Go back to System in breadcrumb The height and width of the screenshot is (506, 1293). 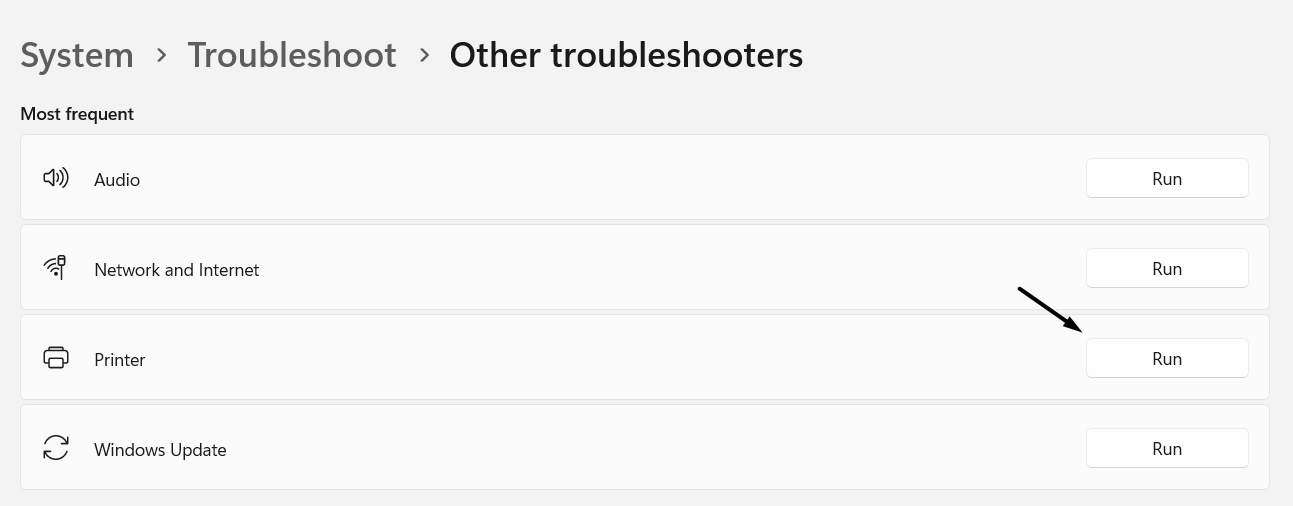77,55
